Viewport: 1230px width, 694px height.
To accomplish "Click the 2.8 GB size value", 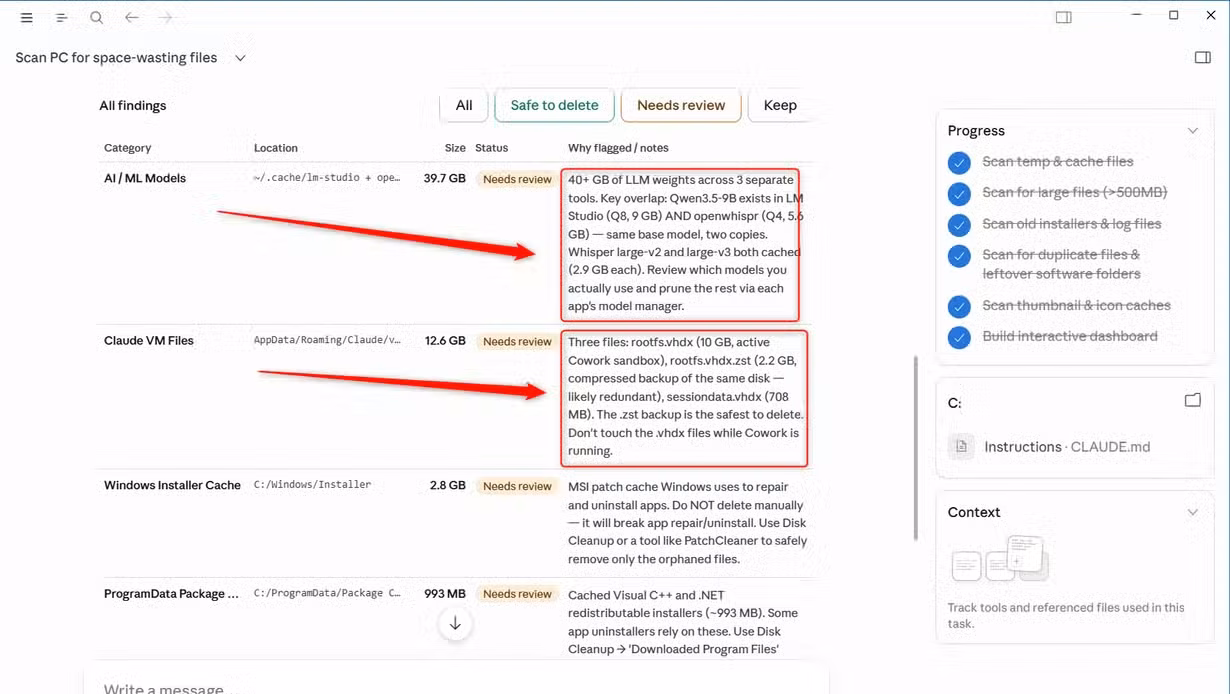I will tap(448, 485).
